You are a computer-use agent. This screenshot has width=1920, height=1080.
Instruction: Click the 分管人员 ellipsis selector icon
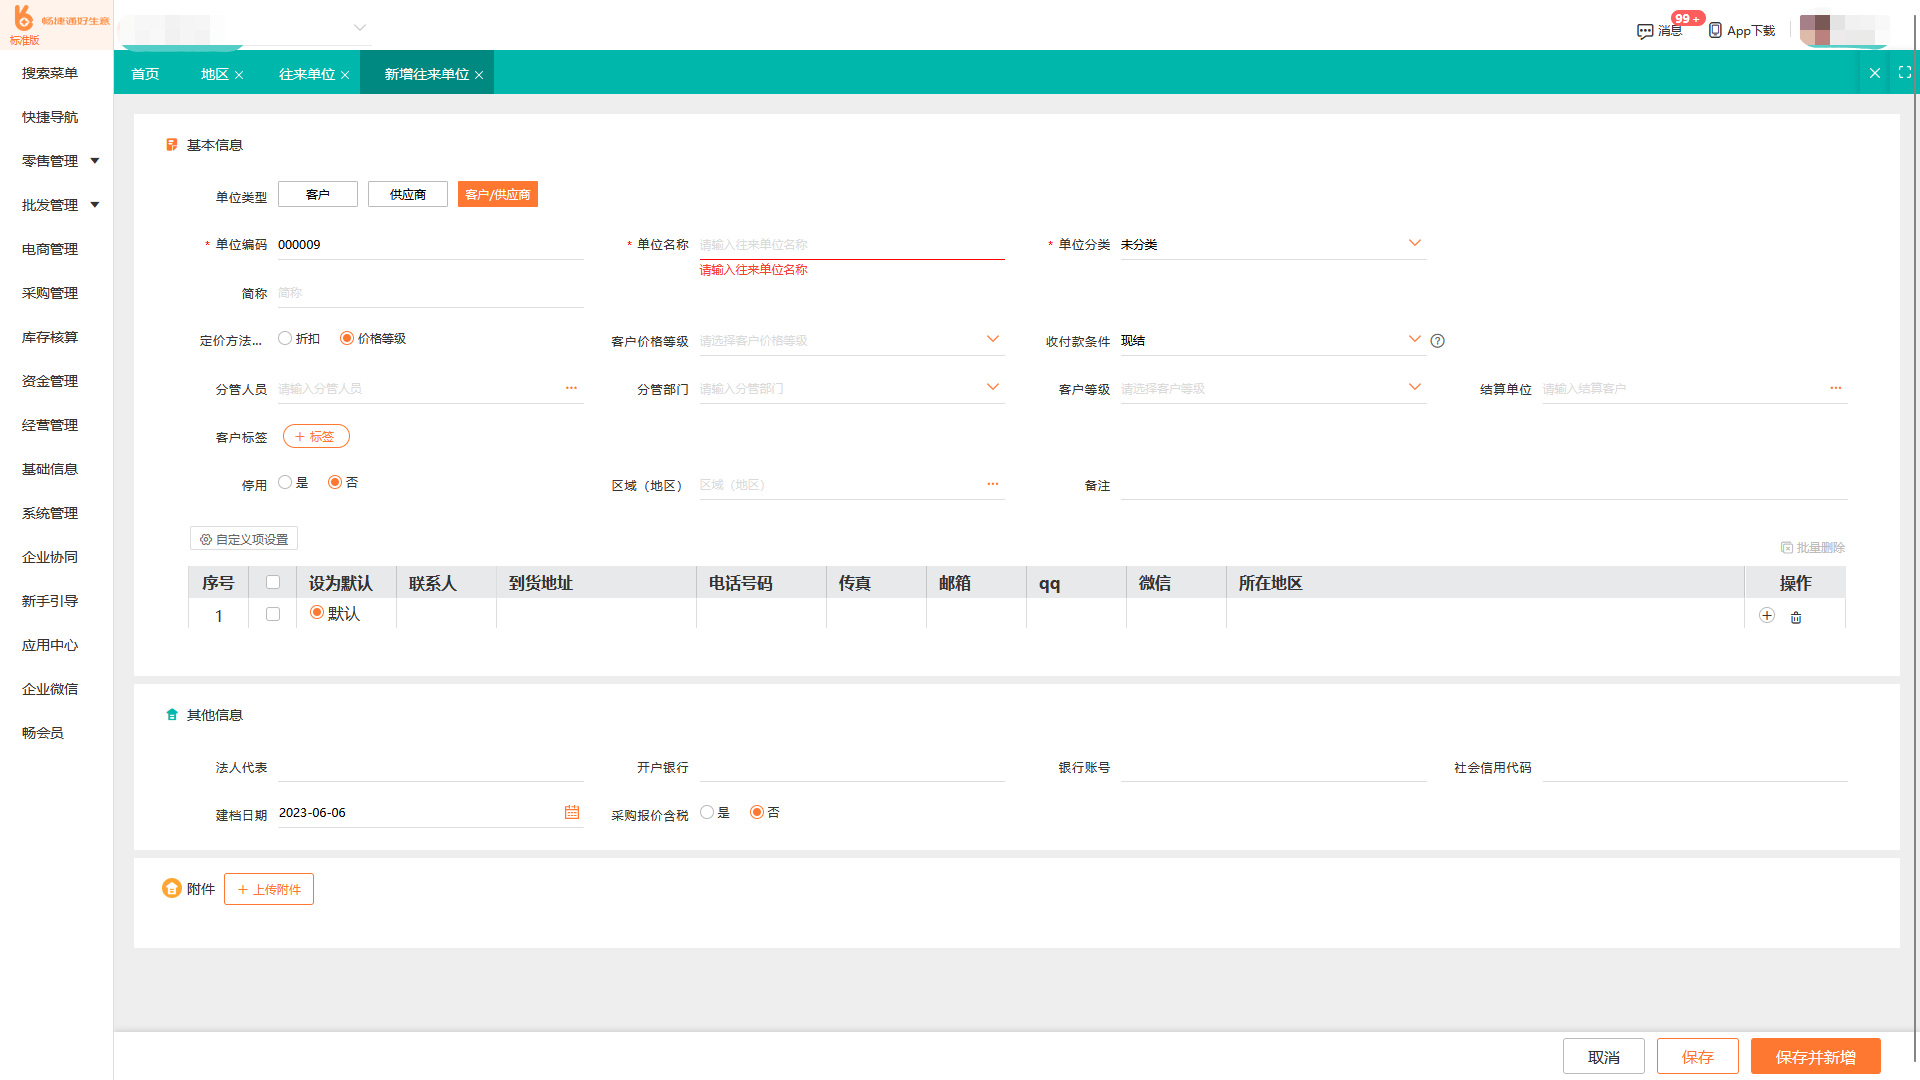pos(570,388)
